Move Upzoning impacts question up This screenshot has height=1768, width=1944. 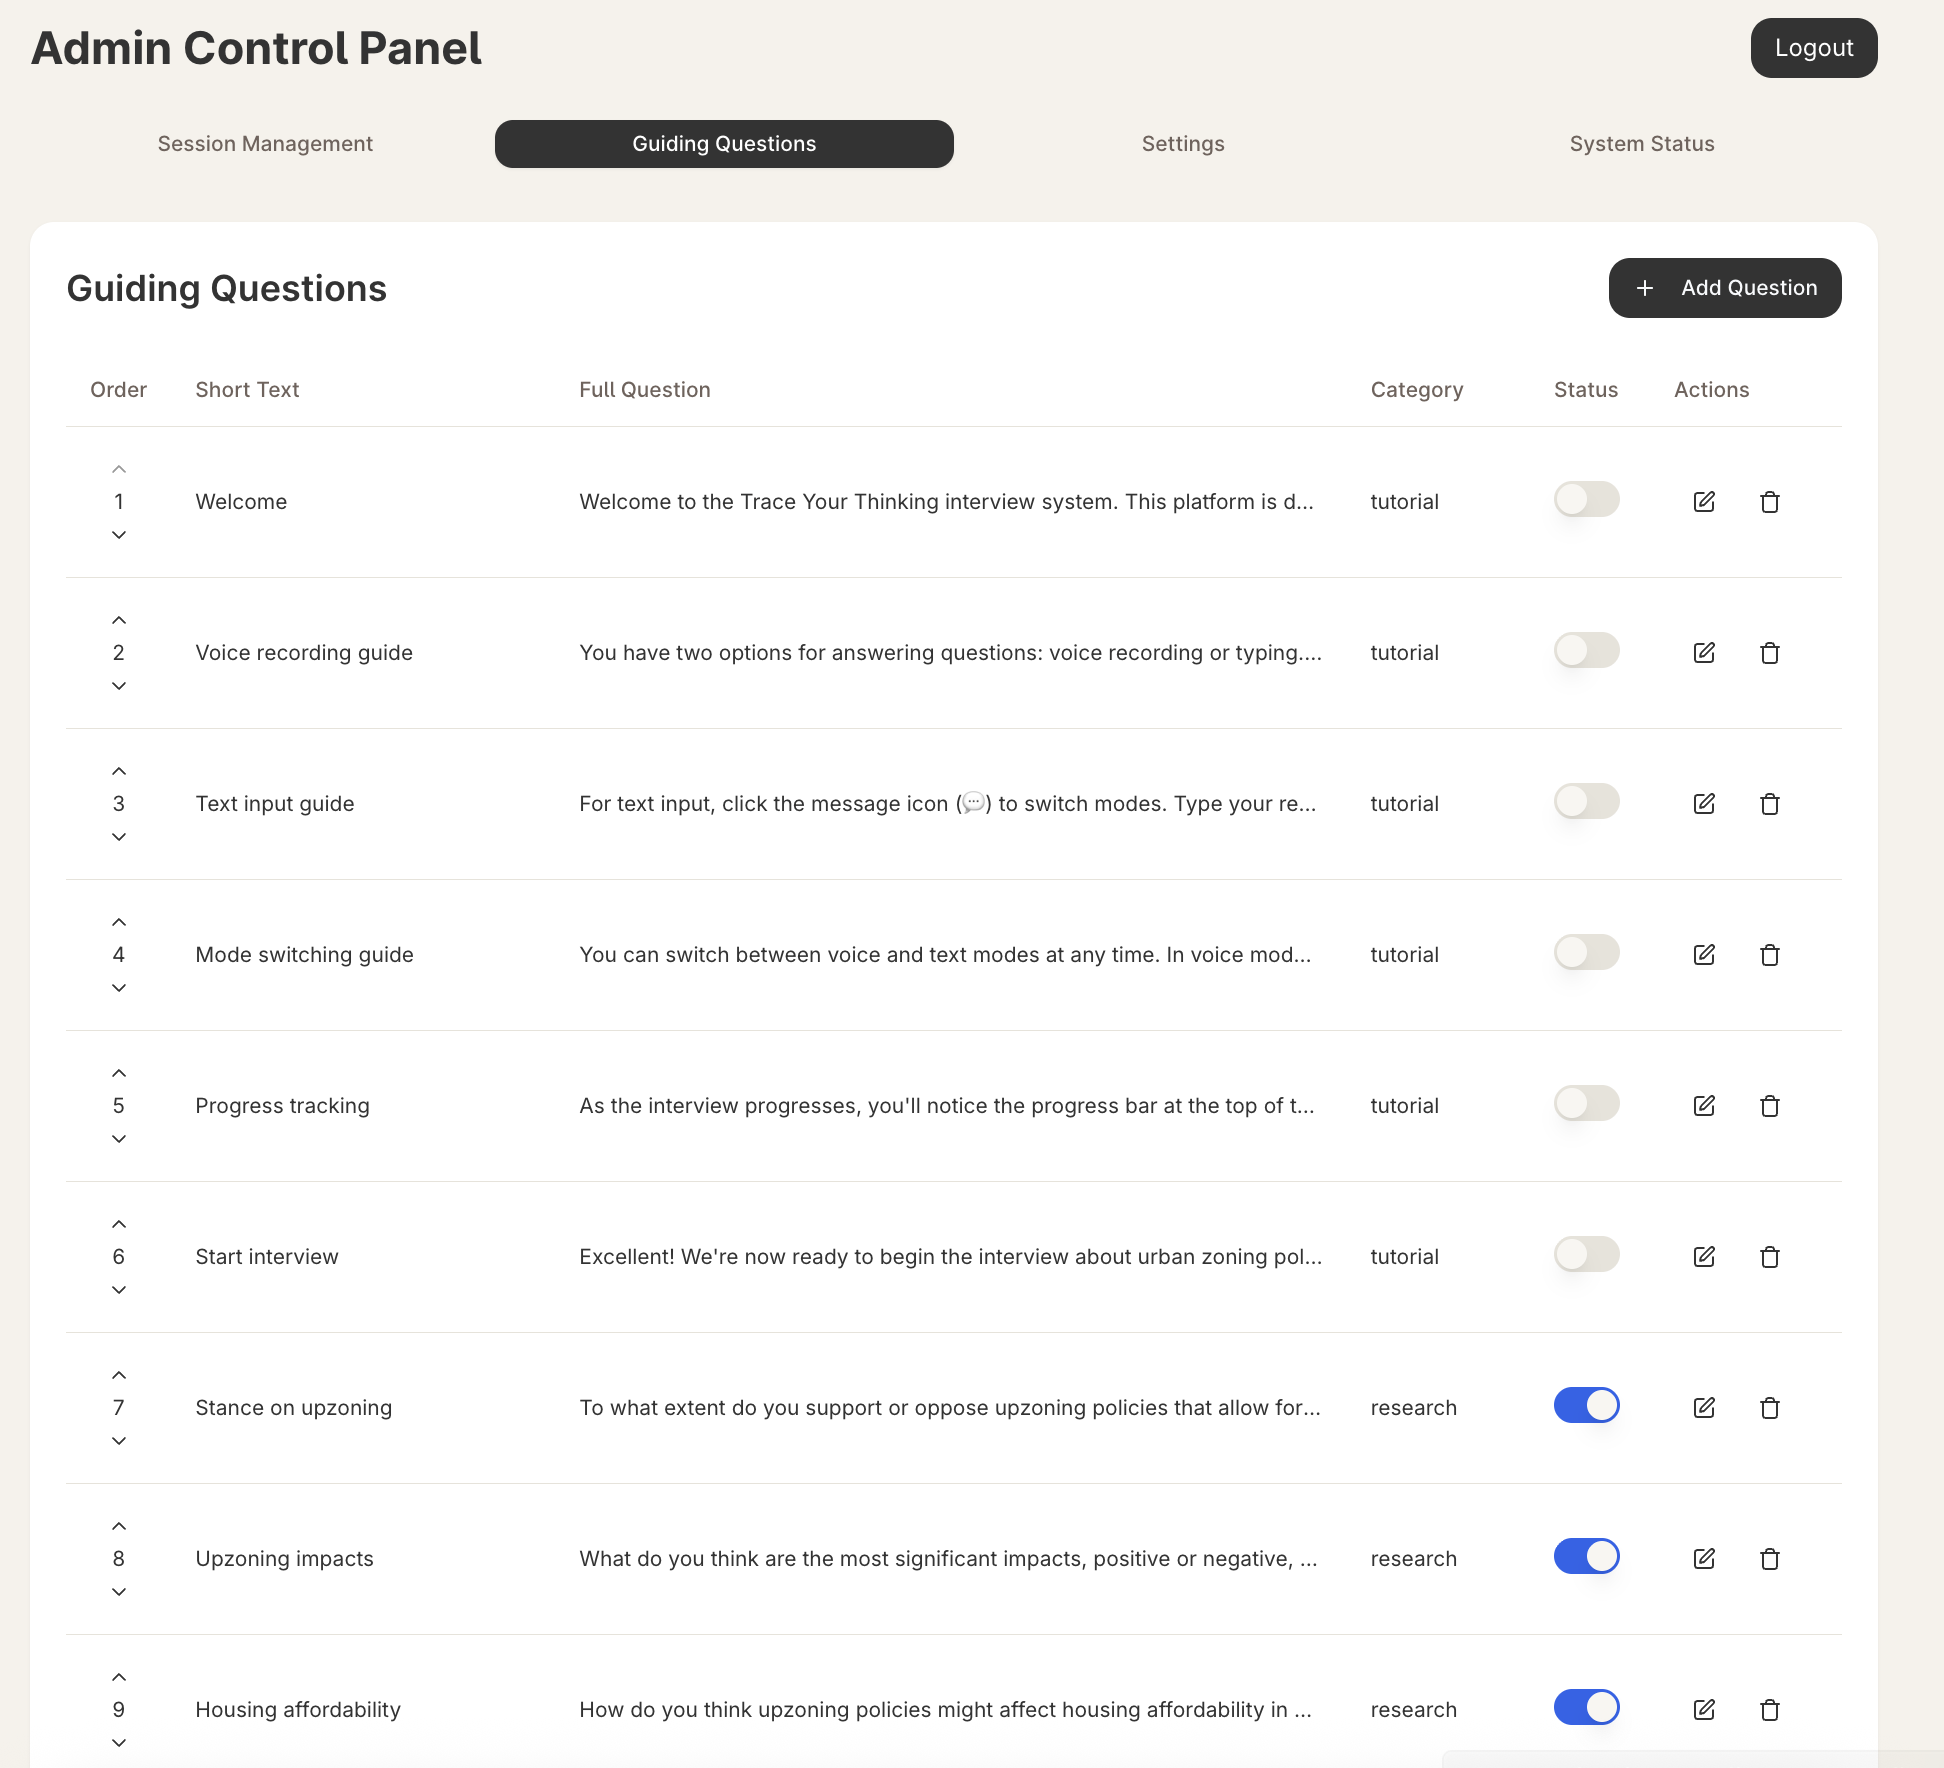119,1526
